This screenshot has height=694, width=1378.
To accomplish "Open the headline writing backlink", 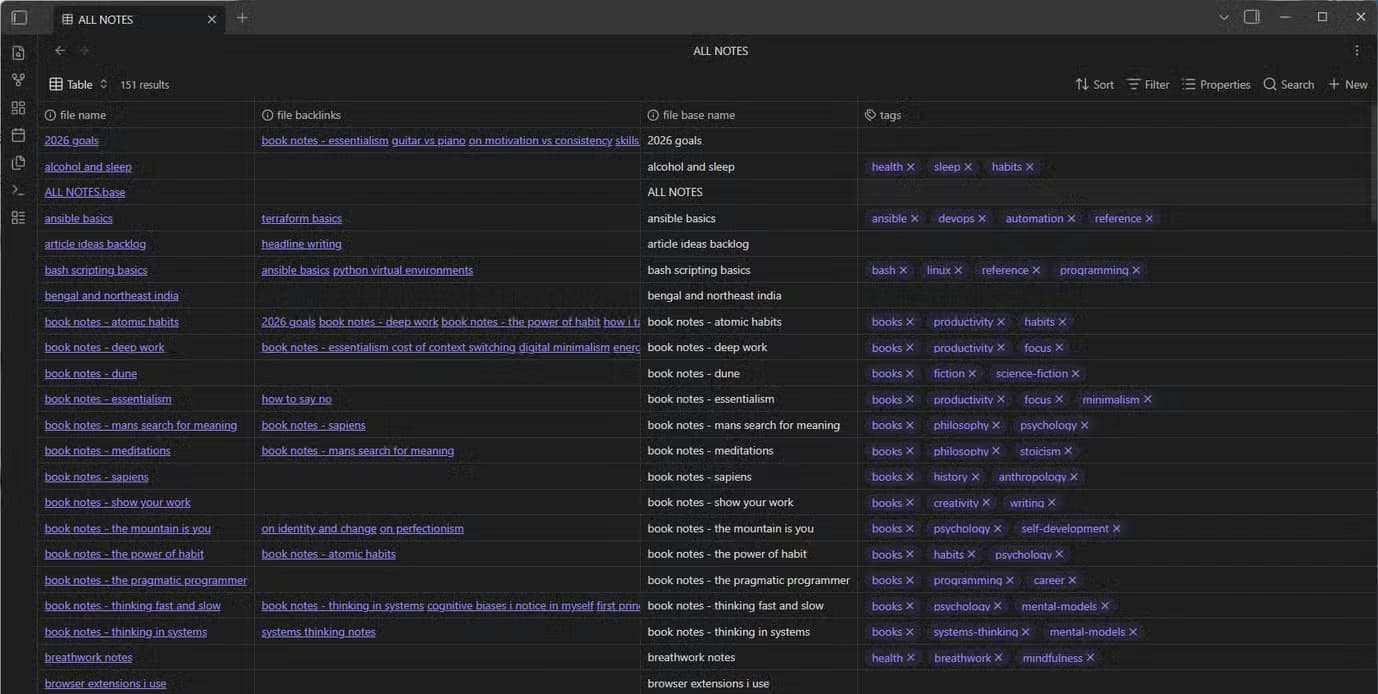I will 301,244.
